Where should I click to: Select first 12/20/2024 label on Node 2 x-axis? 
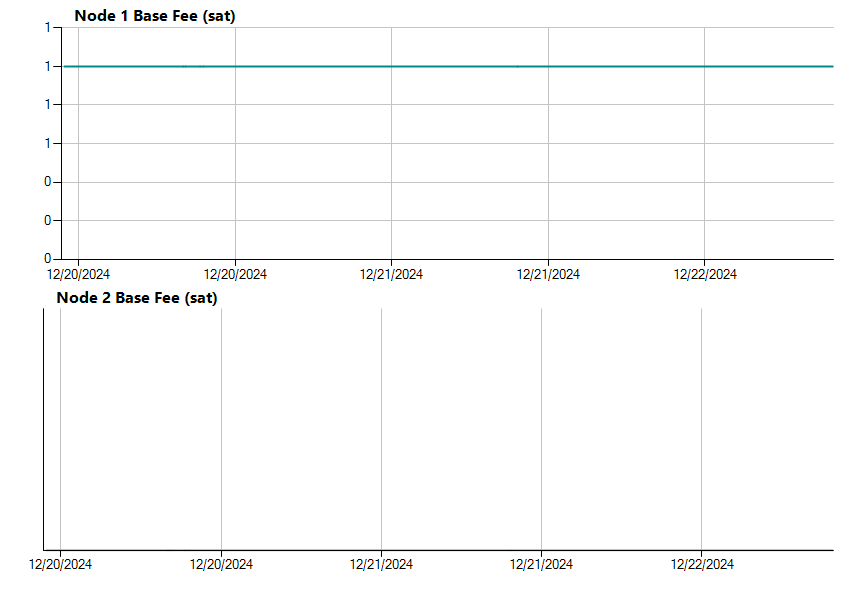(x=60, y=564)
